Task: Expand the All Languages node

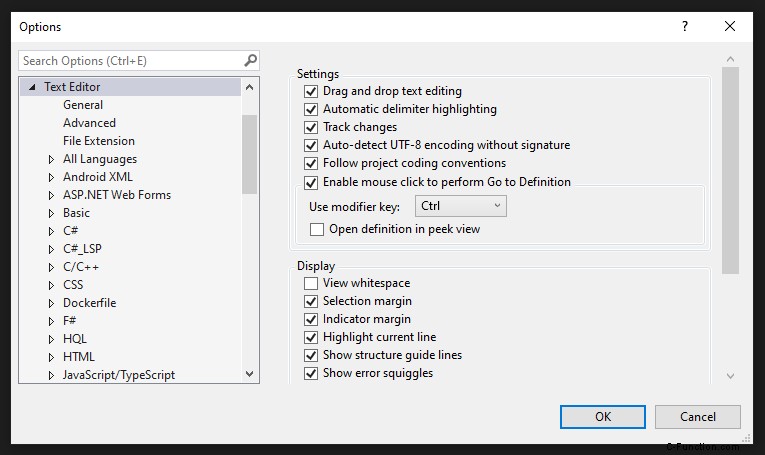Action: tap(52, 159)
